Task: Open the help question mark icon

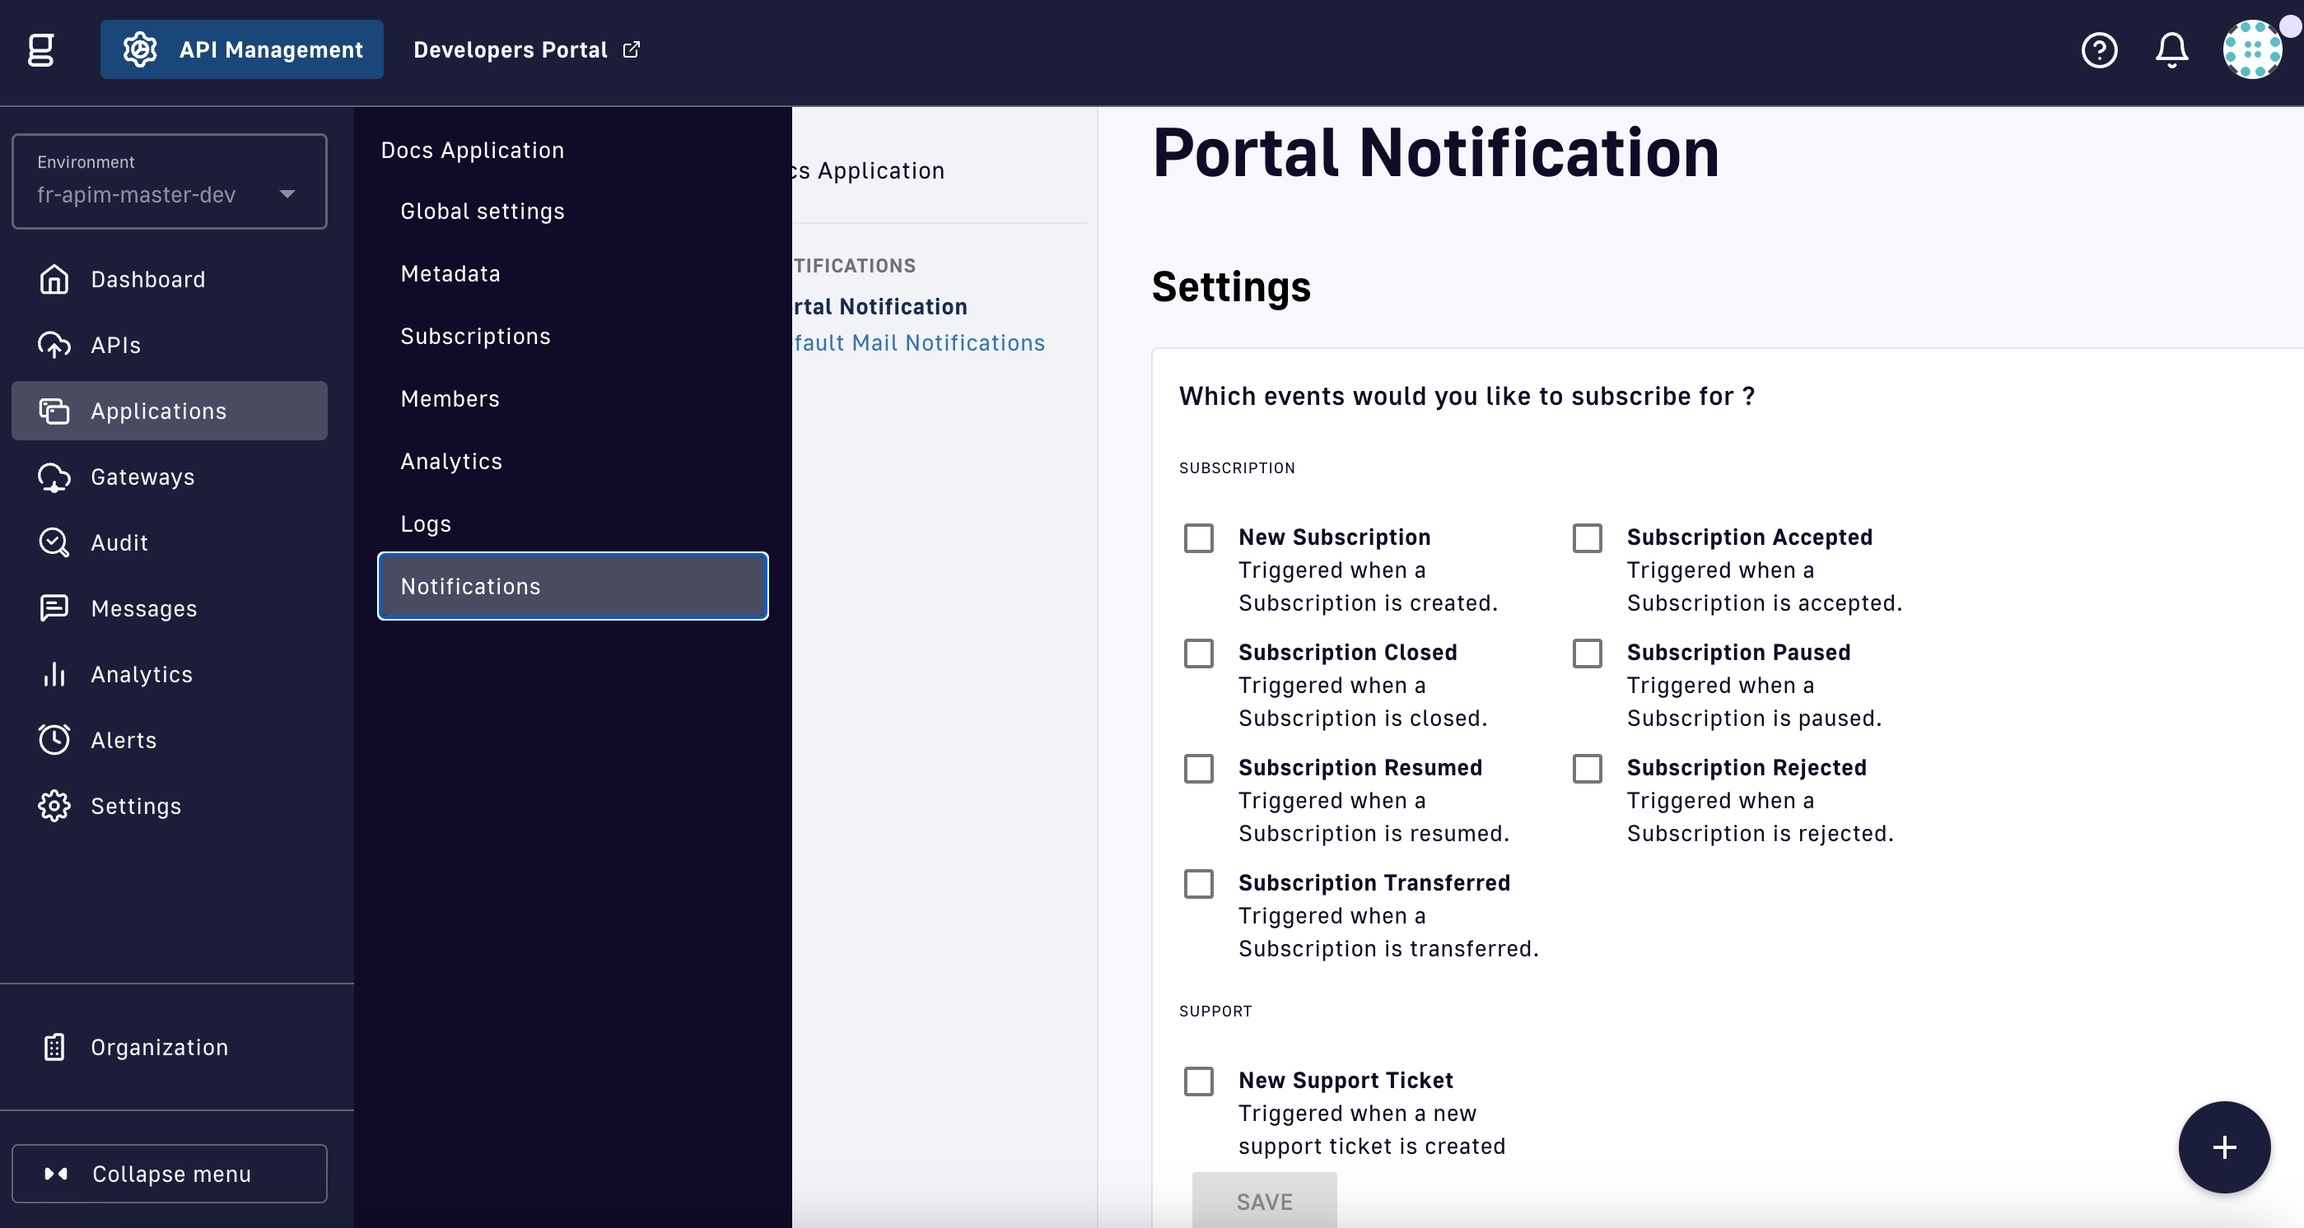Action: click(x=2099, y=50)
